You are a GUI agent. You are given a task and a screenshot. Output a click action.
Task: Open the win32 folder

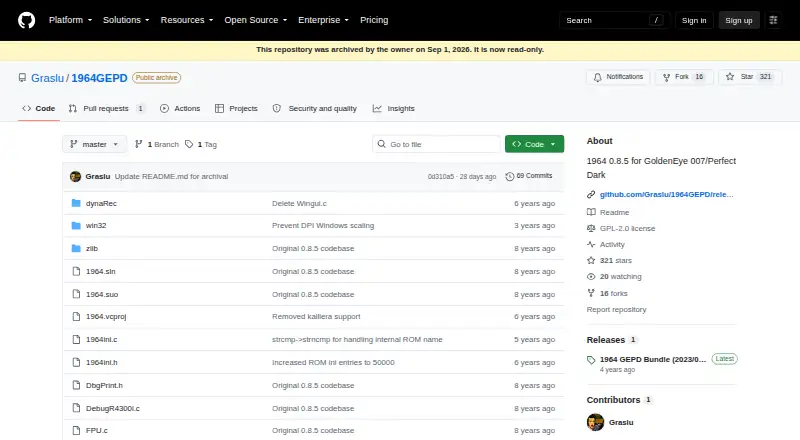click(x=96, y=225)
